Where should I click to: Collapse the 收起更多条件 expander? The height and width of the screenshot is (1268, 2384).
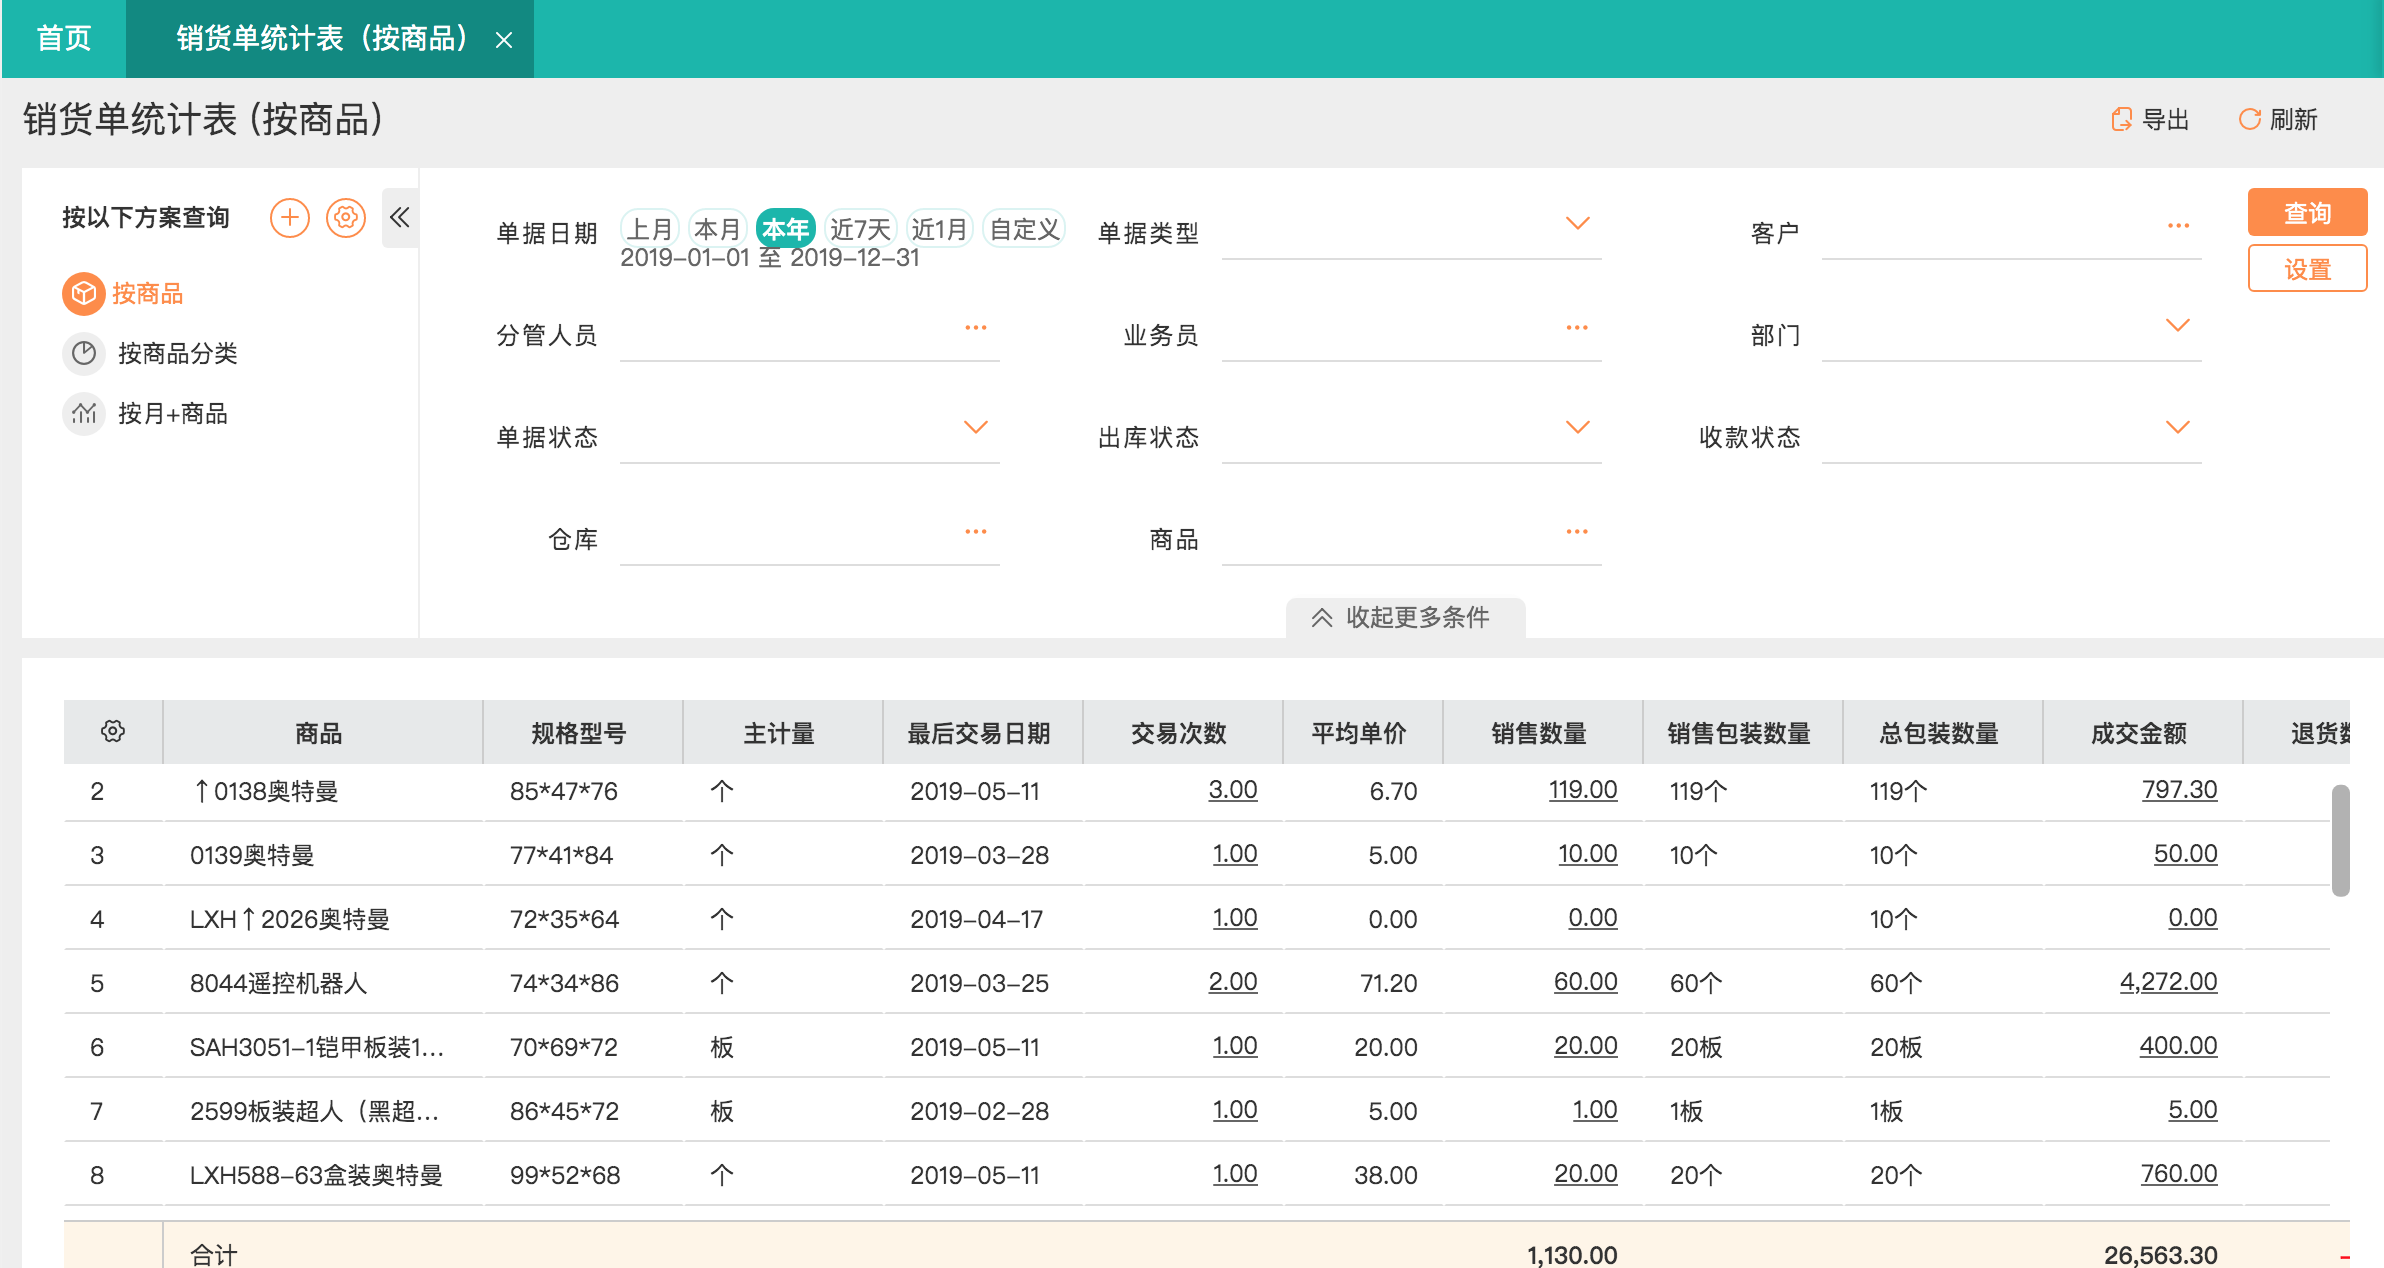pos(1395,615)
